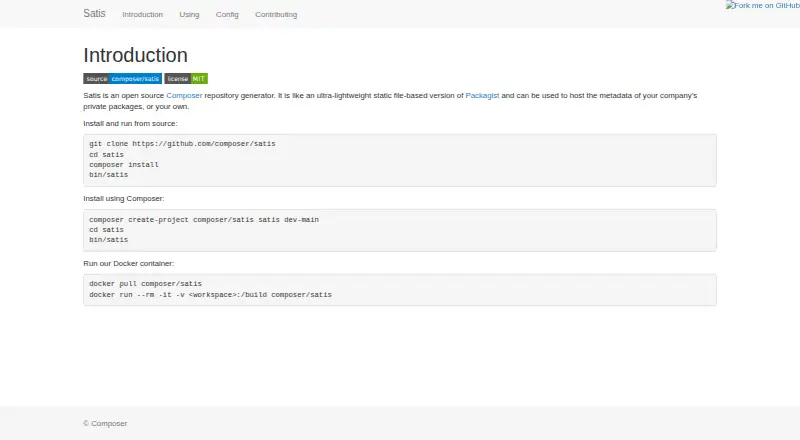Screen dimensions: 800x440
Task: Click the git clone command line
Action: click(182, 144)
